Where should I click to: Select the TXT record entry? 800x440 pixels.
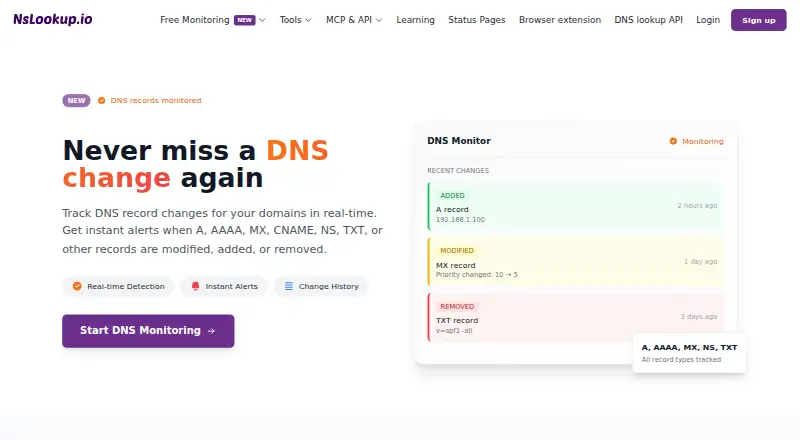coord(576,317)
